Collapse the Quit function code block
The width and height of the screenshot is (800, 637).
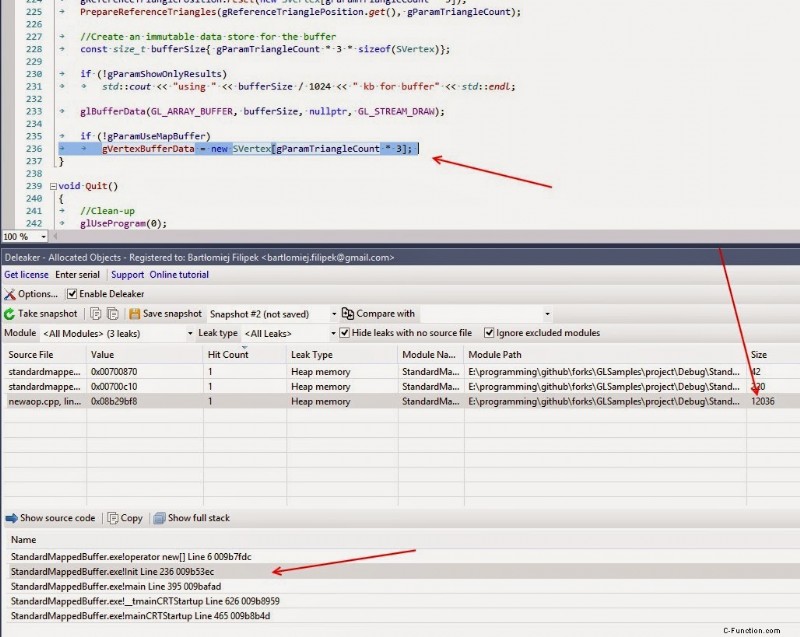tap(52, 186)
